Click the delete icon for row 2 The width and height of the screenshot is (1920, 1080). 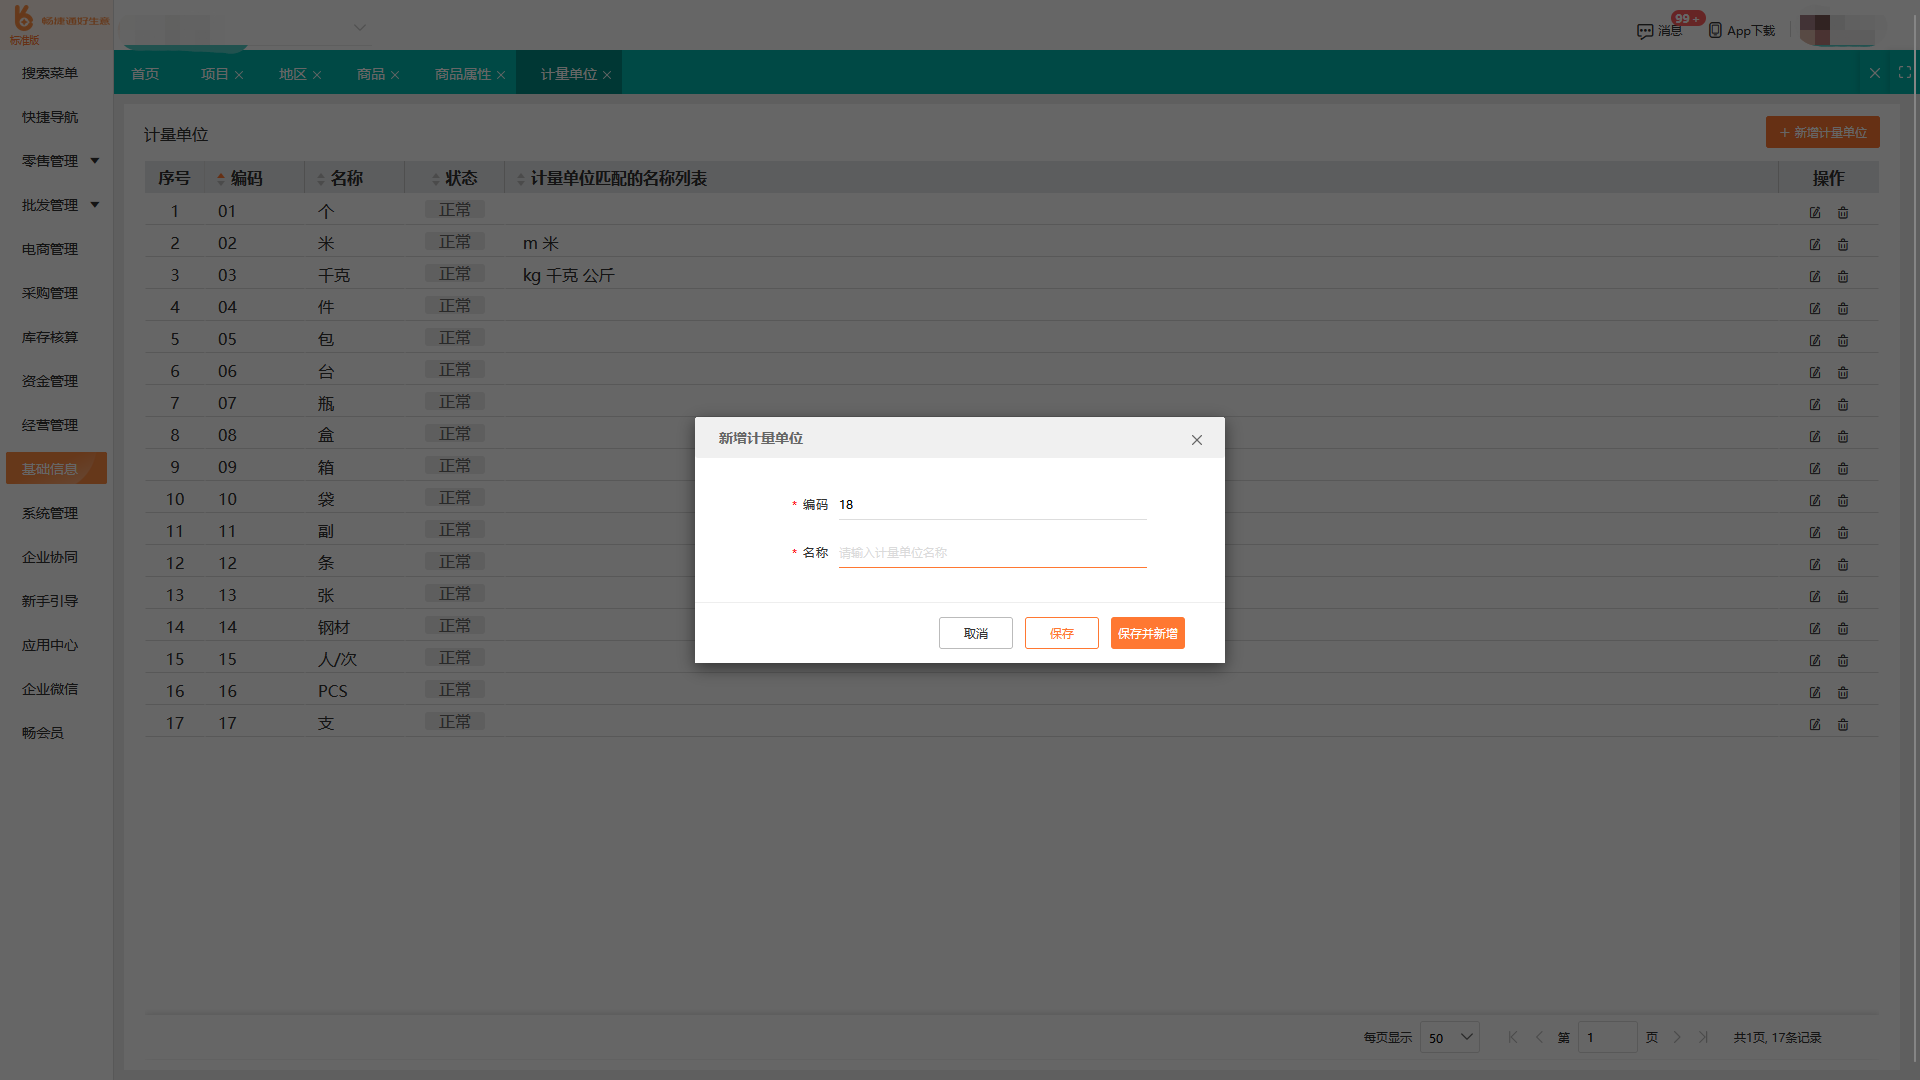(1844, 244)
